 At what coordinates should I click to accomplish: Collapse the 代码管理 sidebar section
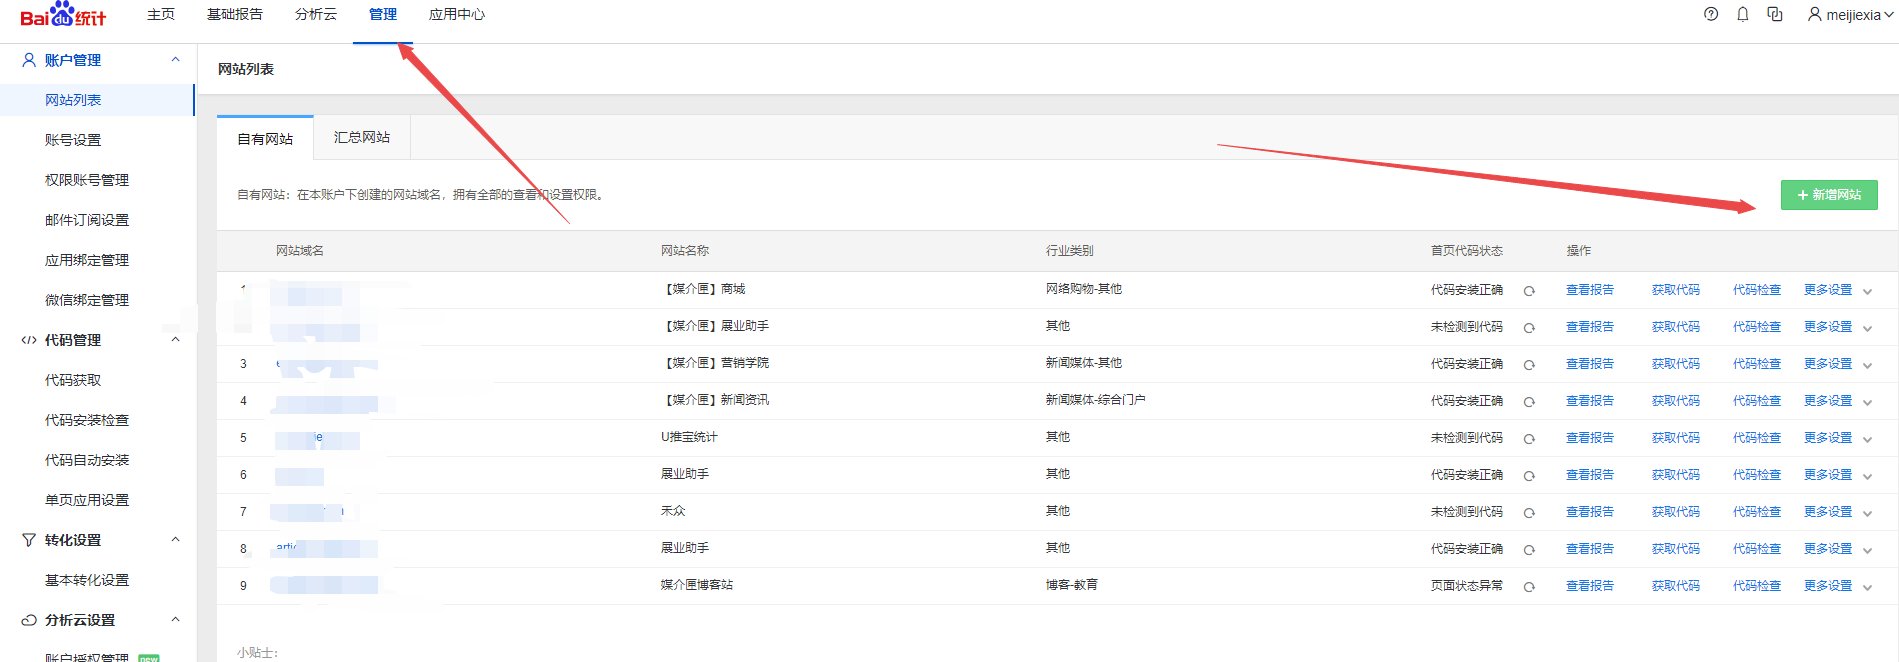click(176, 340)
